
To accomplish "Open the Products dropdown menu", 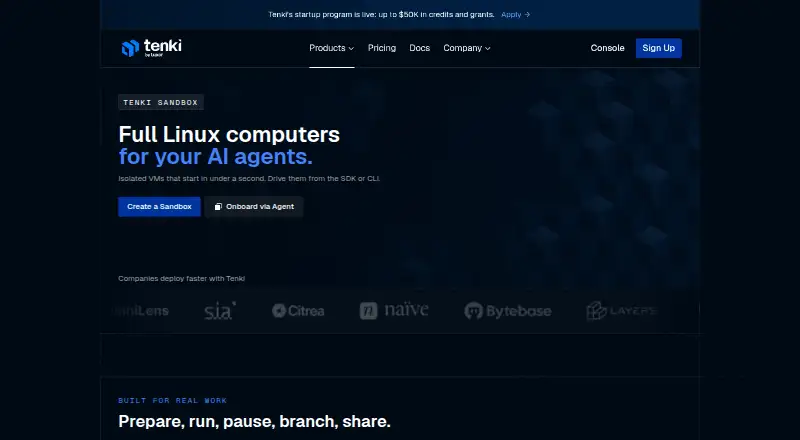I will (x=332, y=48).
